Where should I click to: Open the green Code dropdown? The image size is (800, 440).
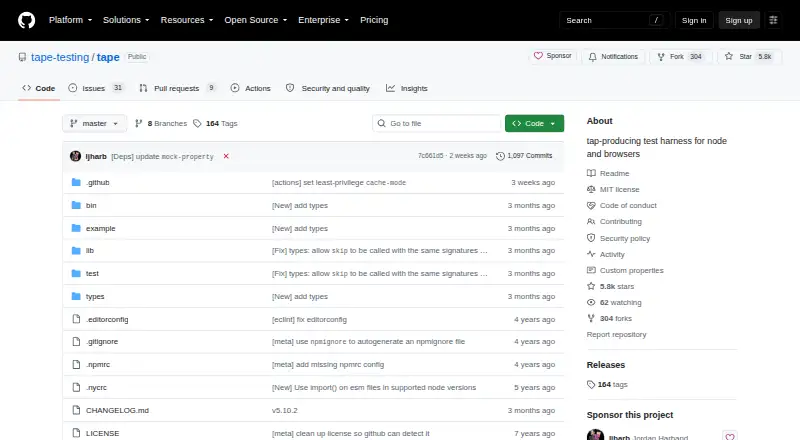click(534, 124)
